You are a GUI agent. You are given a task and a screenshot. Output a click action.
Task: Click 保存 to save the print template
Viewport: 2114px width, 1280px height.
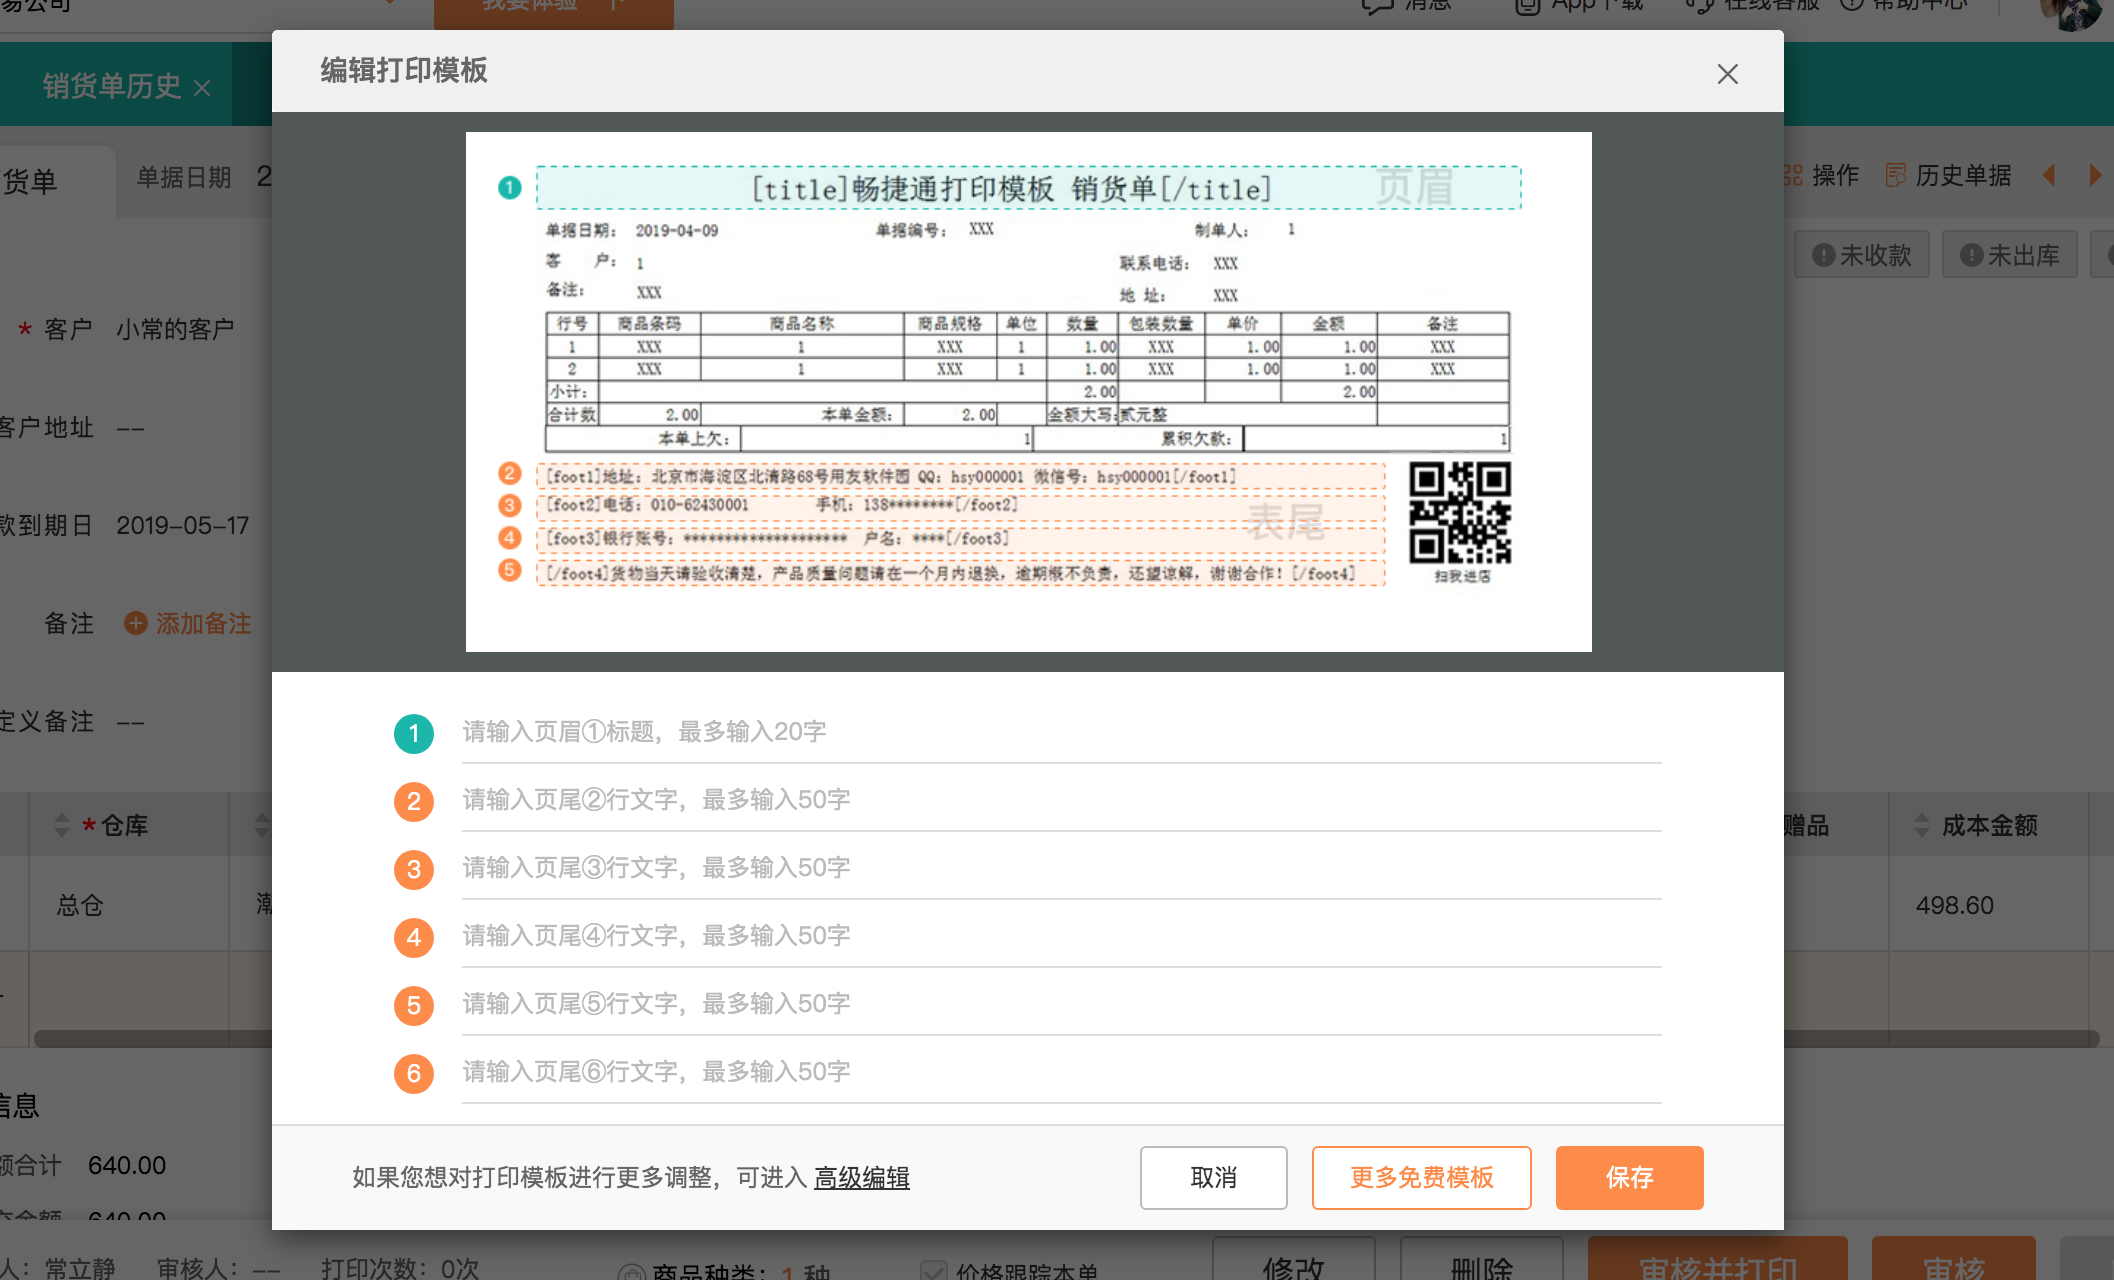(x=1629, y=1176)
